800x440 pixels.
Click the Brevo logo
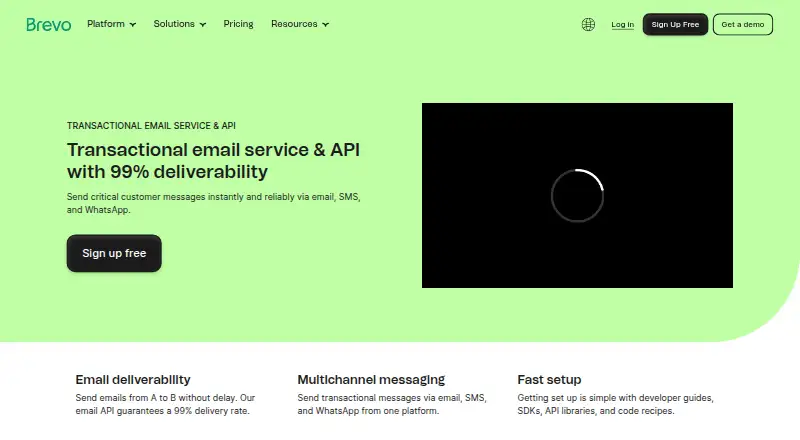48,25
